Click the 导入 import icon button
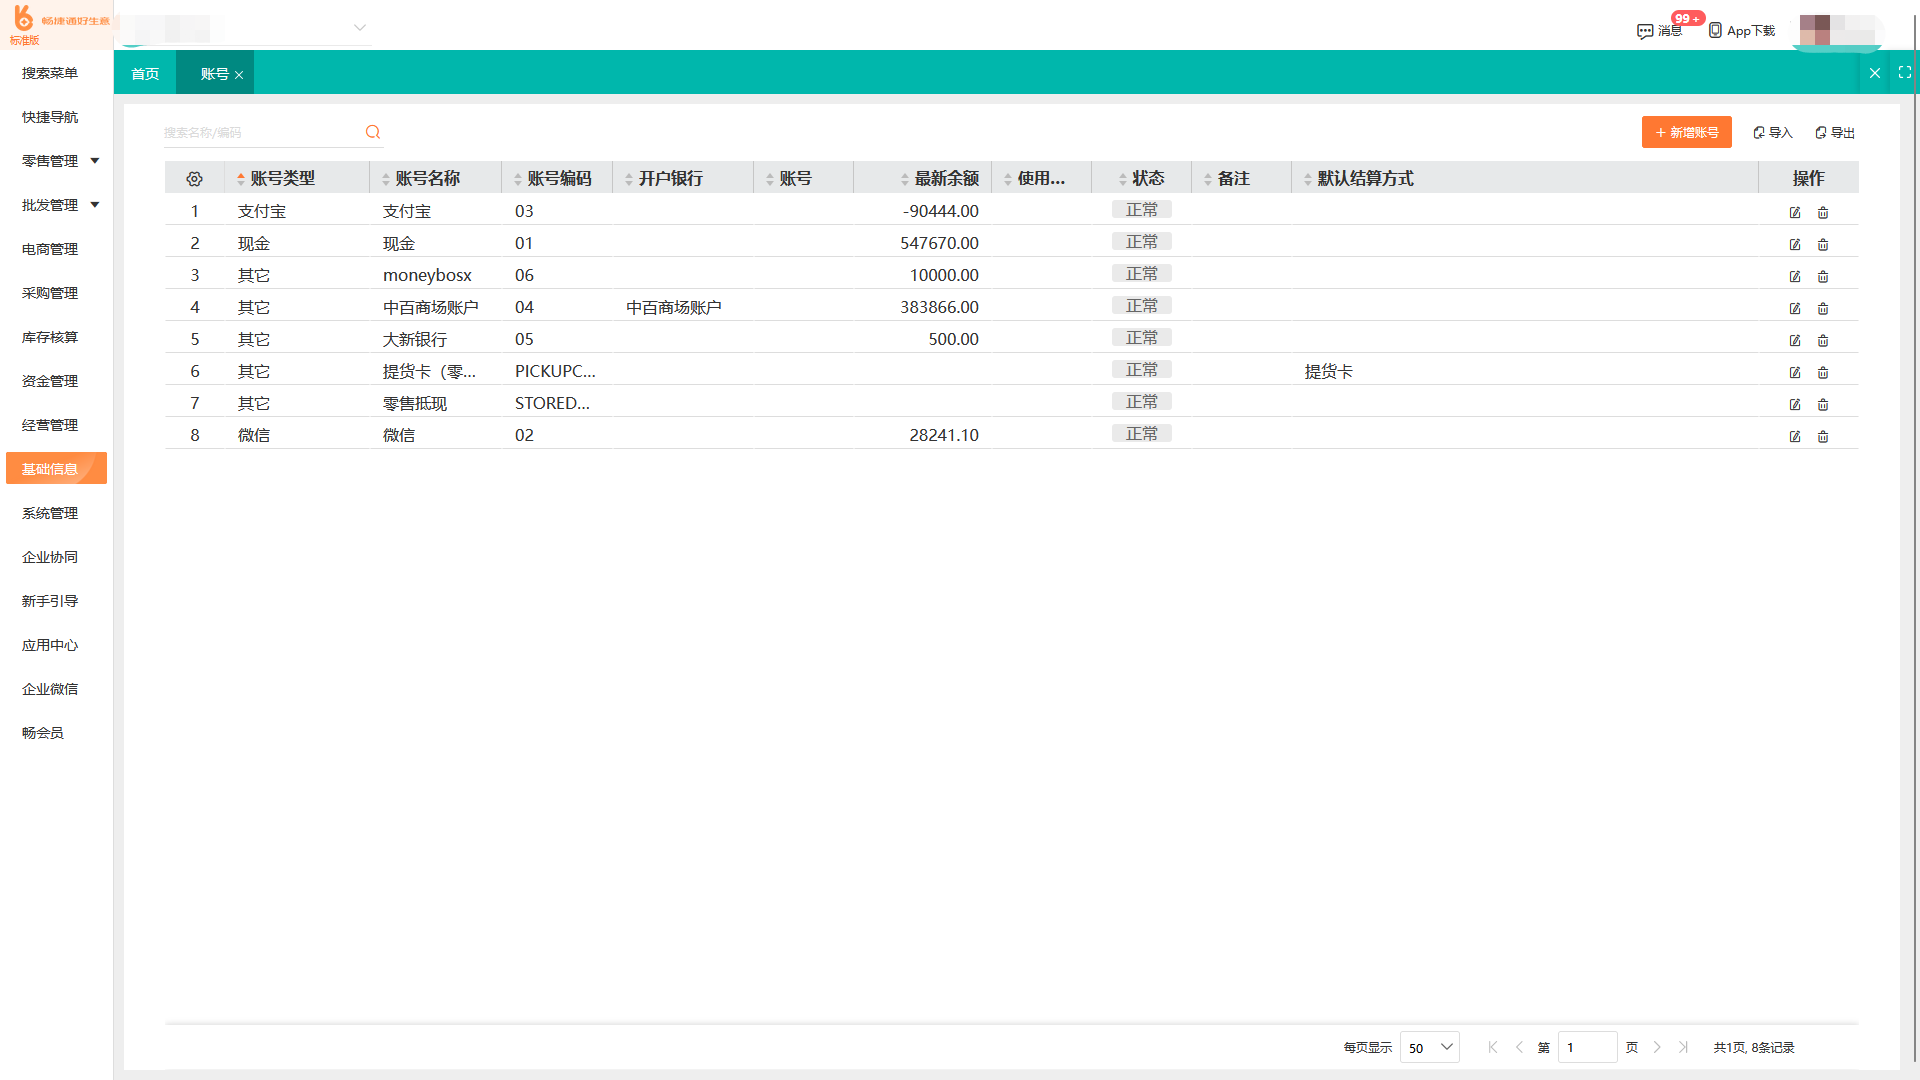The height and width of the screenshot is (1080, 1920). [1775, 132]
